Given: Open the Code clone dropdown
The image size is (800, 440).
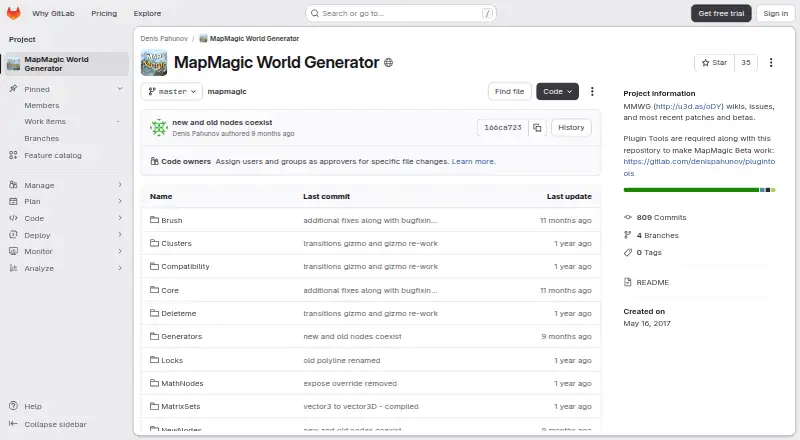Looking at the screenshot, I should [x=557, y=91].
